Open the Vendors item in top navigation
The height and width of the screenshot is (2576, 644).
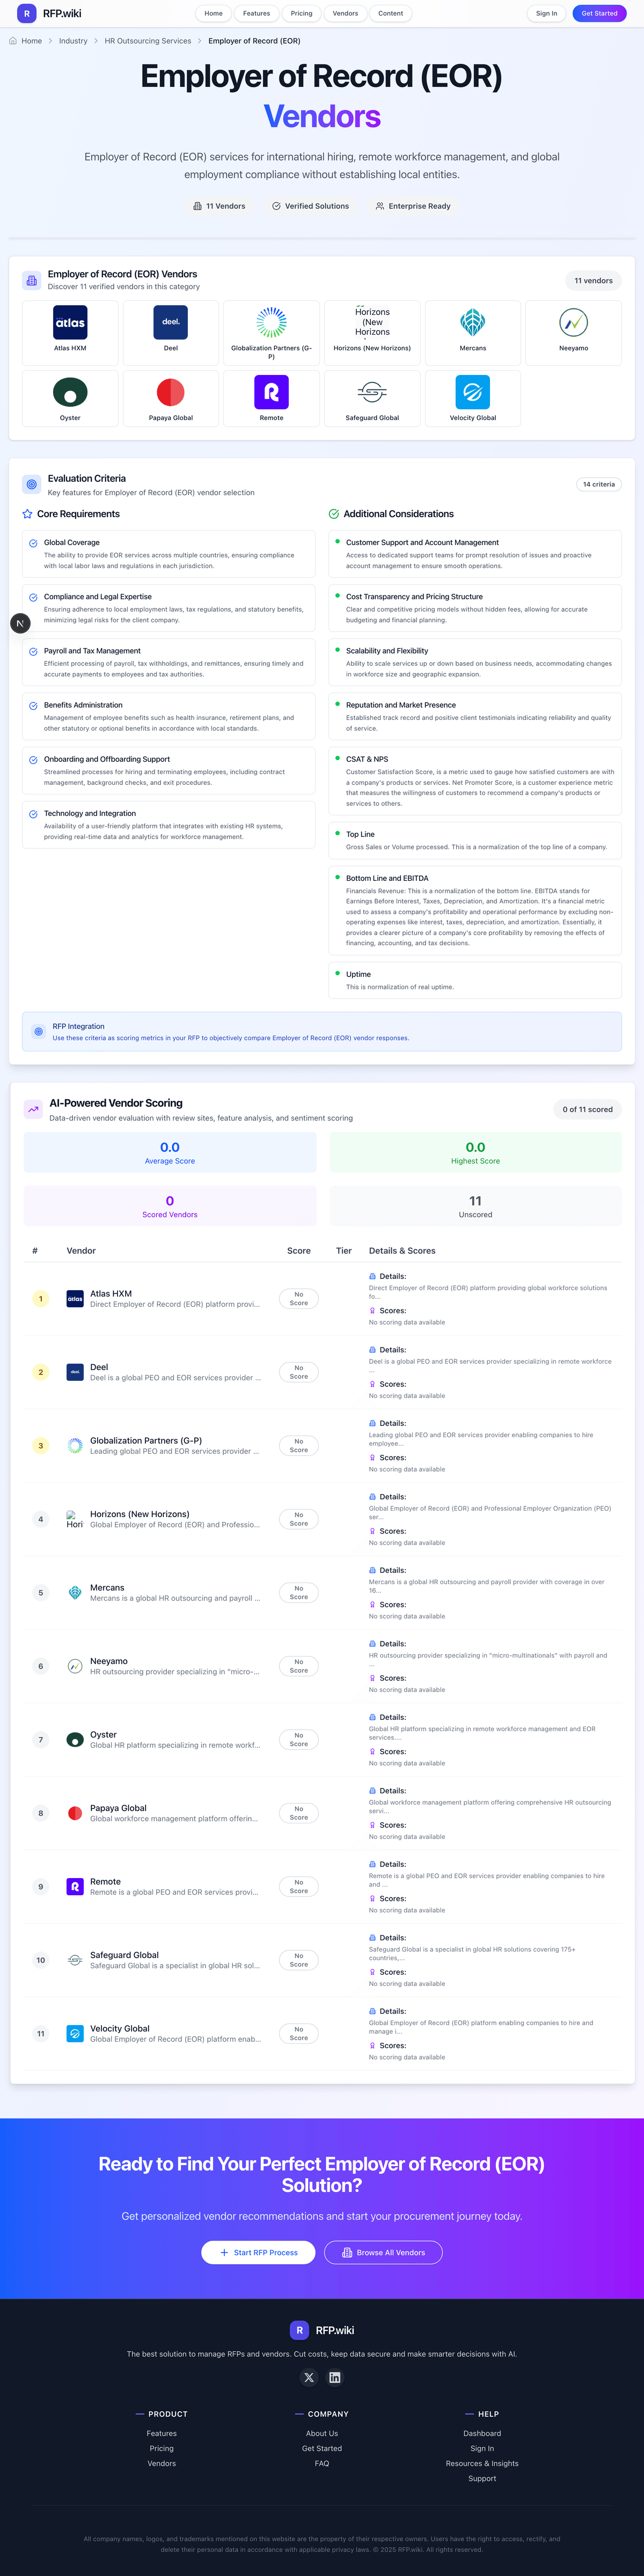point(345,14)
